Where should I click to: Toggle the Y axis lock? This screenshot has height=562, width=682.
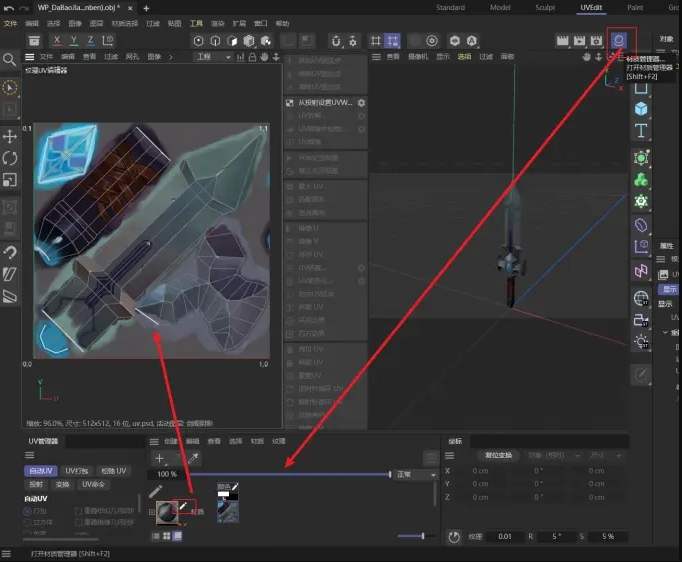coord(75,41)
